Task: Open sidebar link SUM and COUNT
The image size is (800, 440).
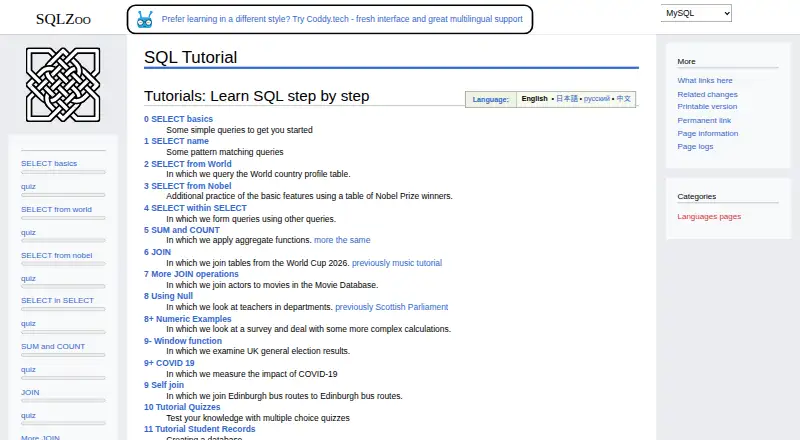Action: 53,346
